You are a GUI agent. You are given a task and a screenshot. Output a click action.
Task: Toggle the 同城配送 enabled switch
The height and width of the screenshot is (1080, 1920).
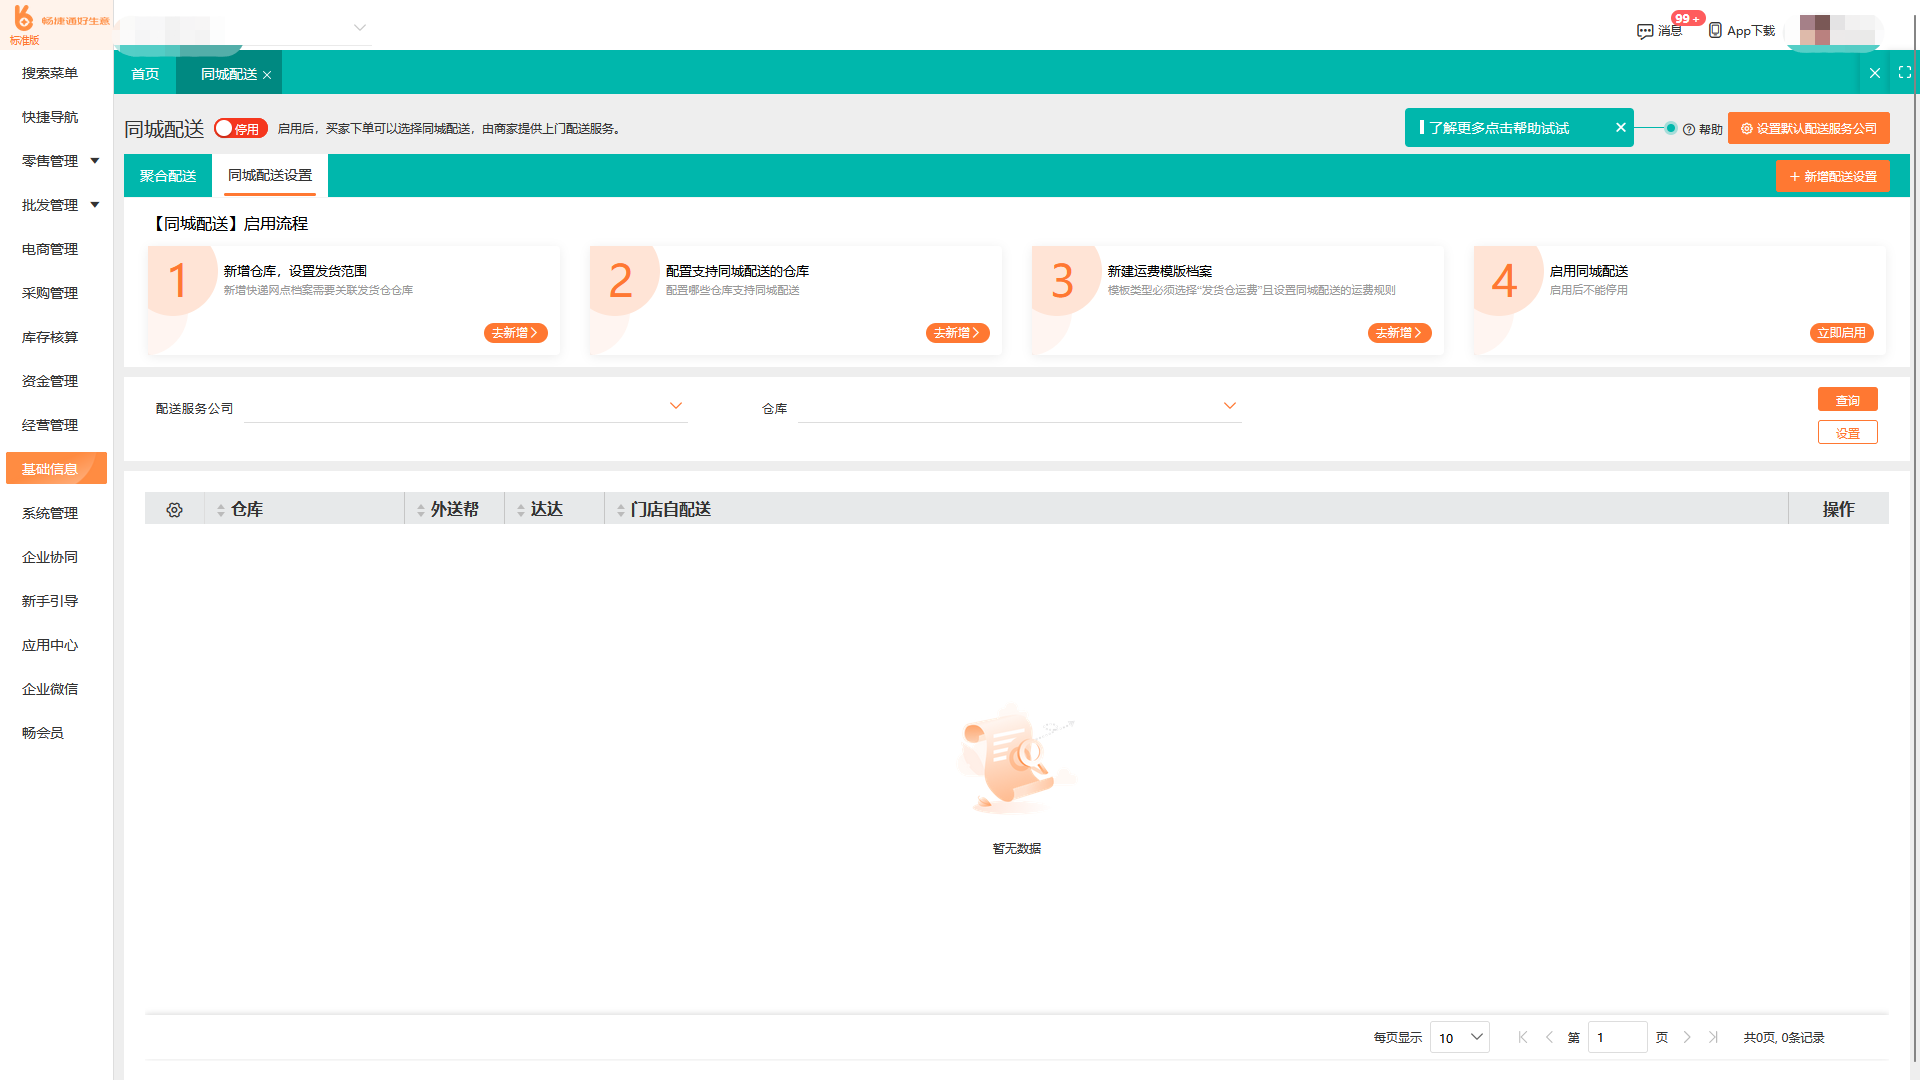(243, 127)
